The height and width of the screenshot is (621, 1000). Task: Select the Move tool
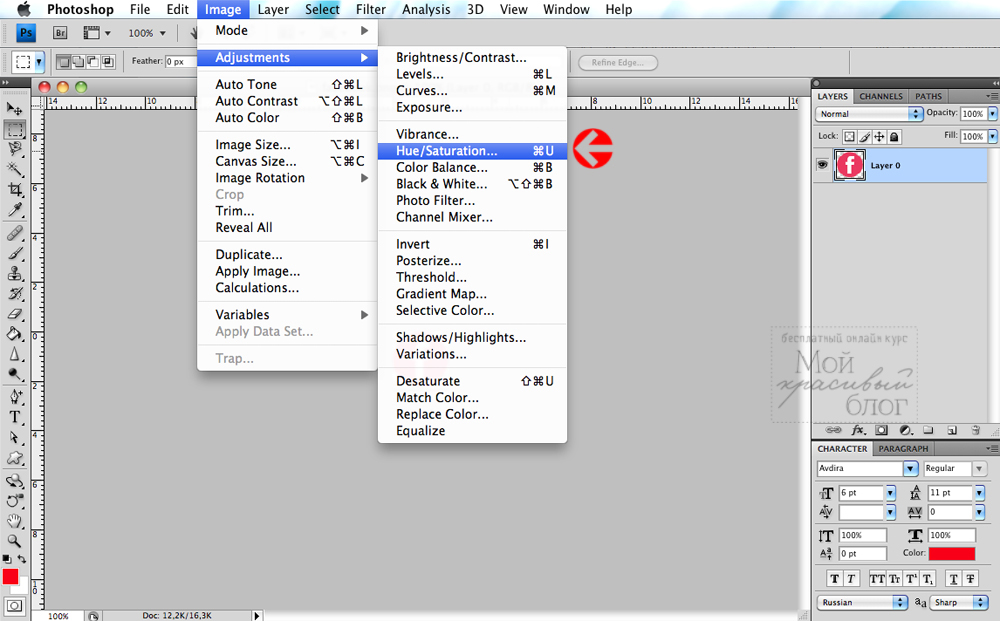pyautogui.click(x=15, y=108)
